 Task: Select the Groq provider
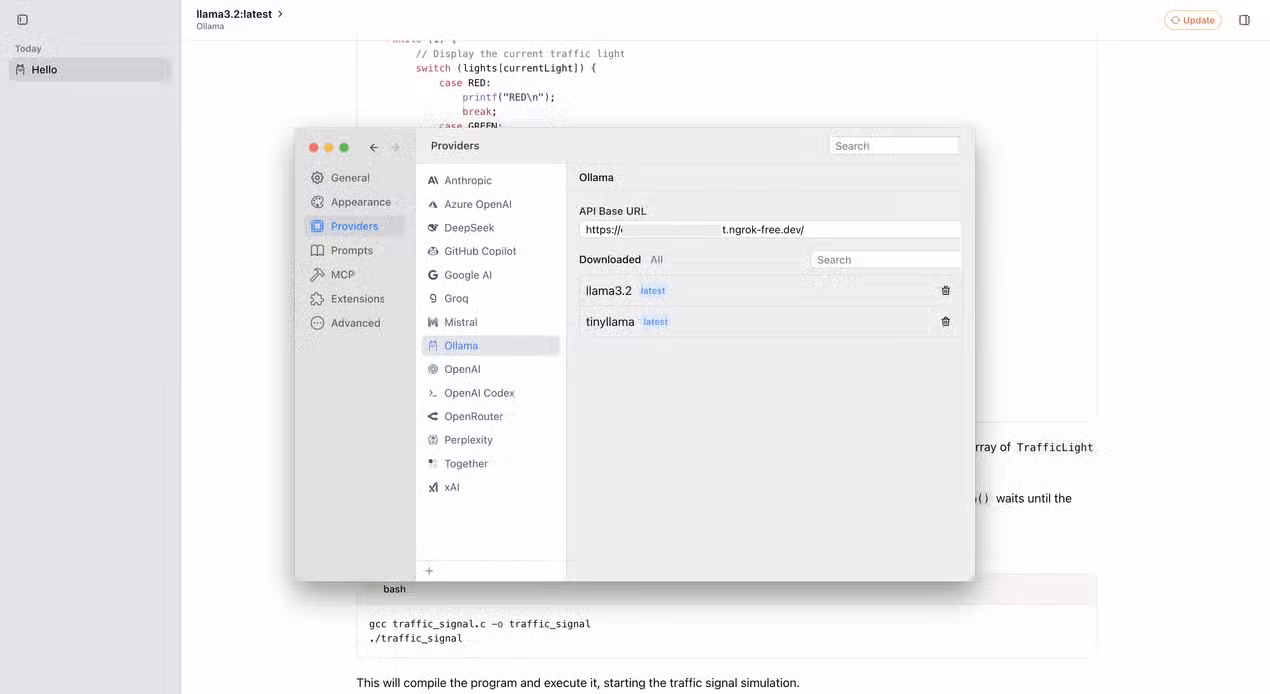pos(490,298)
